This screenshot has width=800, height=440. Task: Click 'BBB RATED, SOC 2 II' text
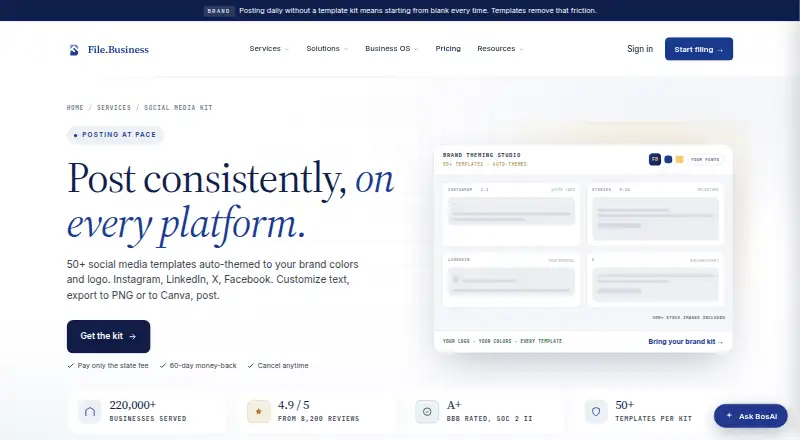(489, 419)
